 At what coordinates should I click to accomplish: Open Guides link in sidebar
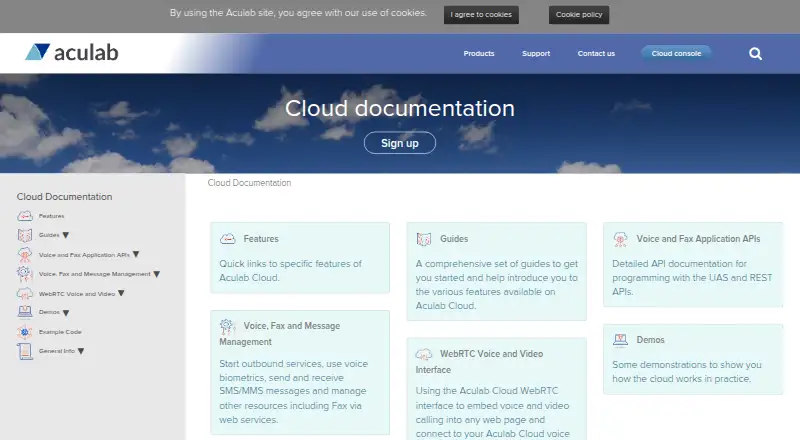[x=49, y=235]
